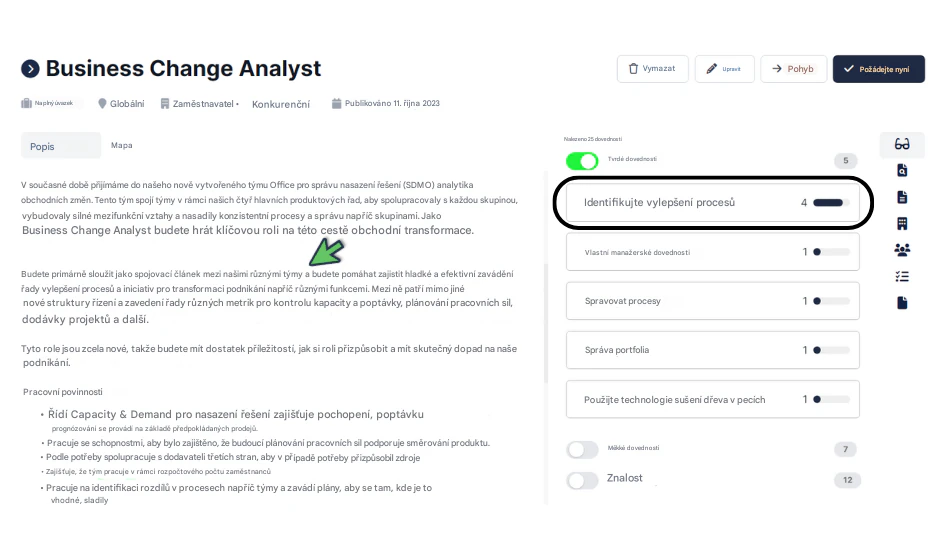Switch to the Mapa tab
Image resolution: width=944 pixels, height=546 pixels.
pos(122,145)
